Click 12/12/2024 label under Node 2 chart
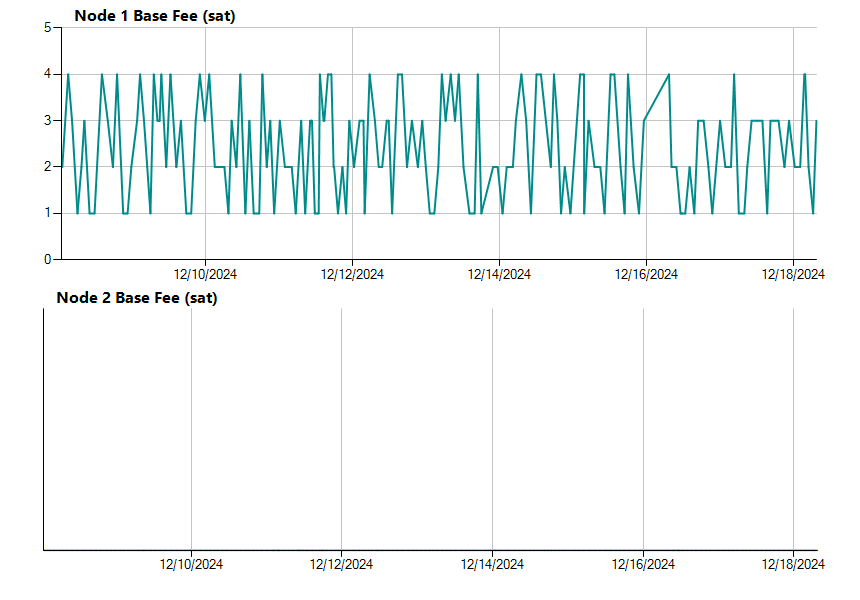Viewport: 860px width, 600px height. (341, 565)
